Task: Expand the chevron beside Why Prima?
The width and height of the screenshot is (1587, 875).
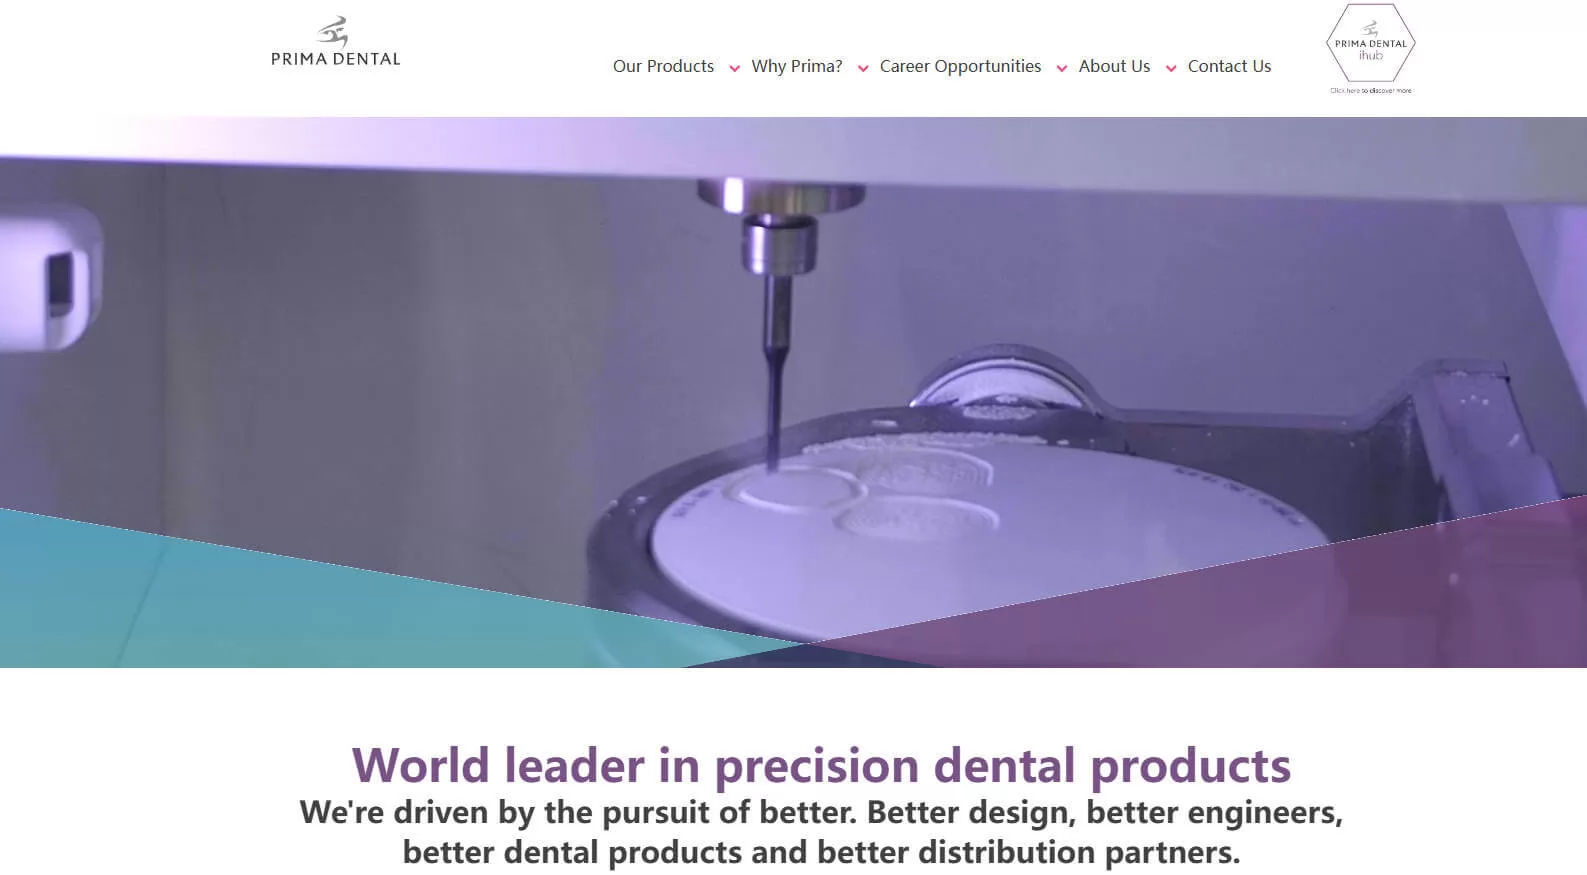Action: 863,68
